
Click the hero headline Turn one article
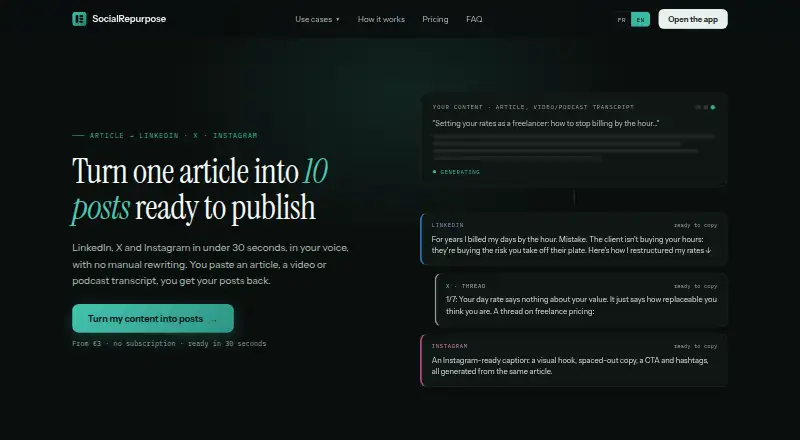point(200,190)
